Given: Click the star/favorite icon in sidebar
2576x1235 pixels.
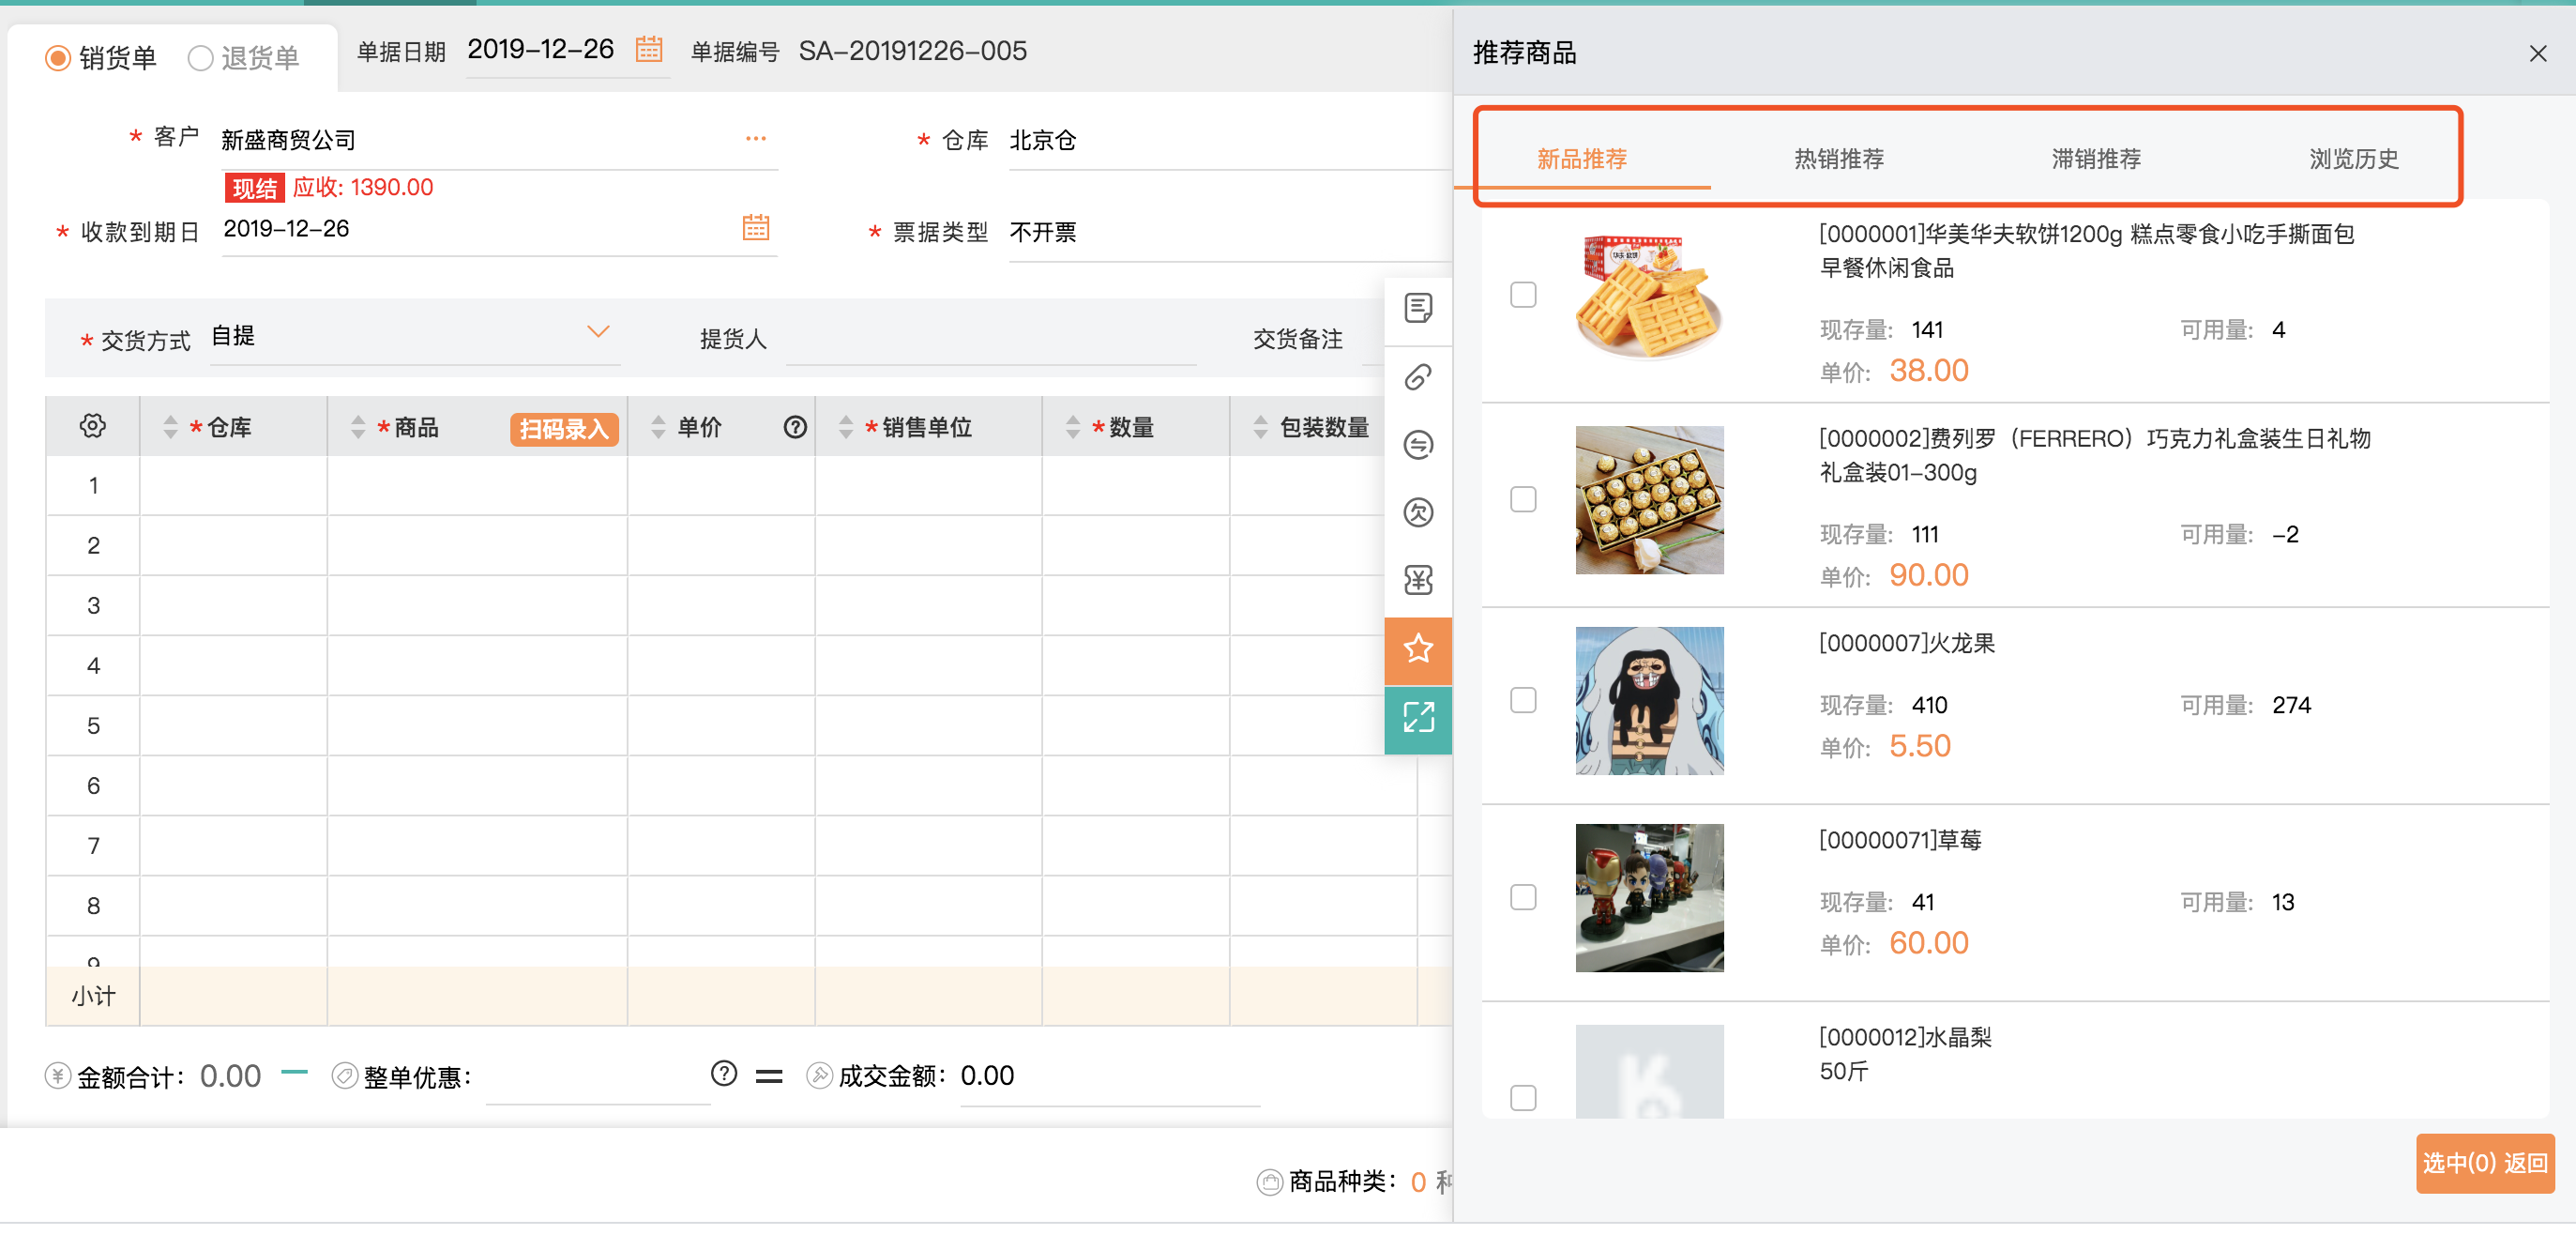Looking at the screenshot, I should [x=1417, y=649].
